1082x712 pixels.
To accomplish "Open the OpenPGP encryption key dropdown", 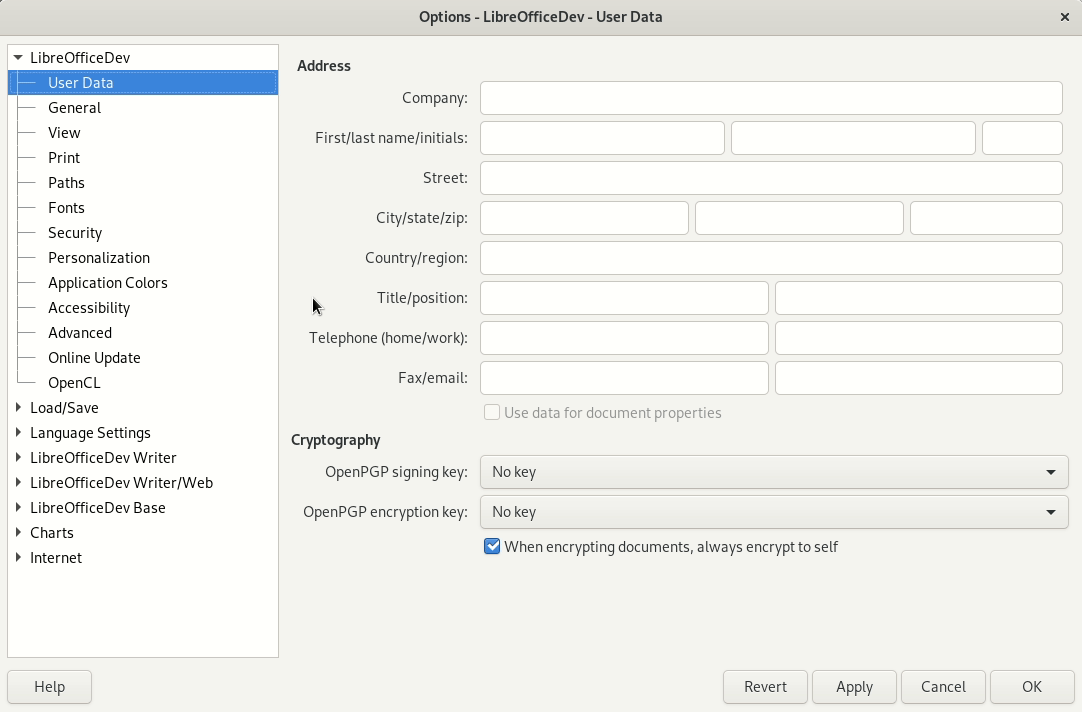I will (x=773, y=512).
